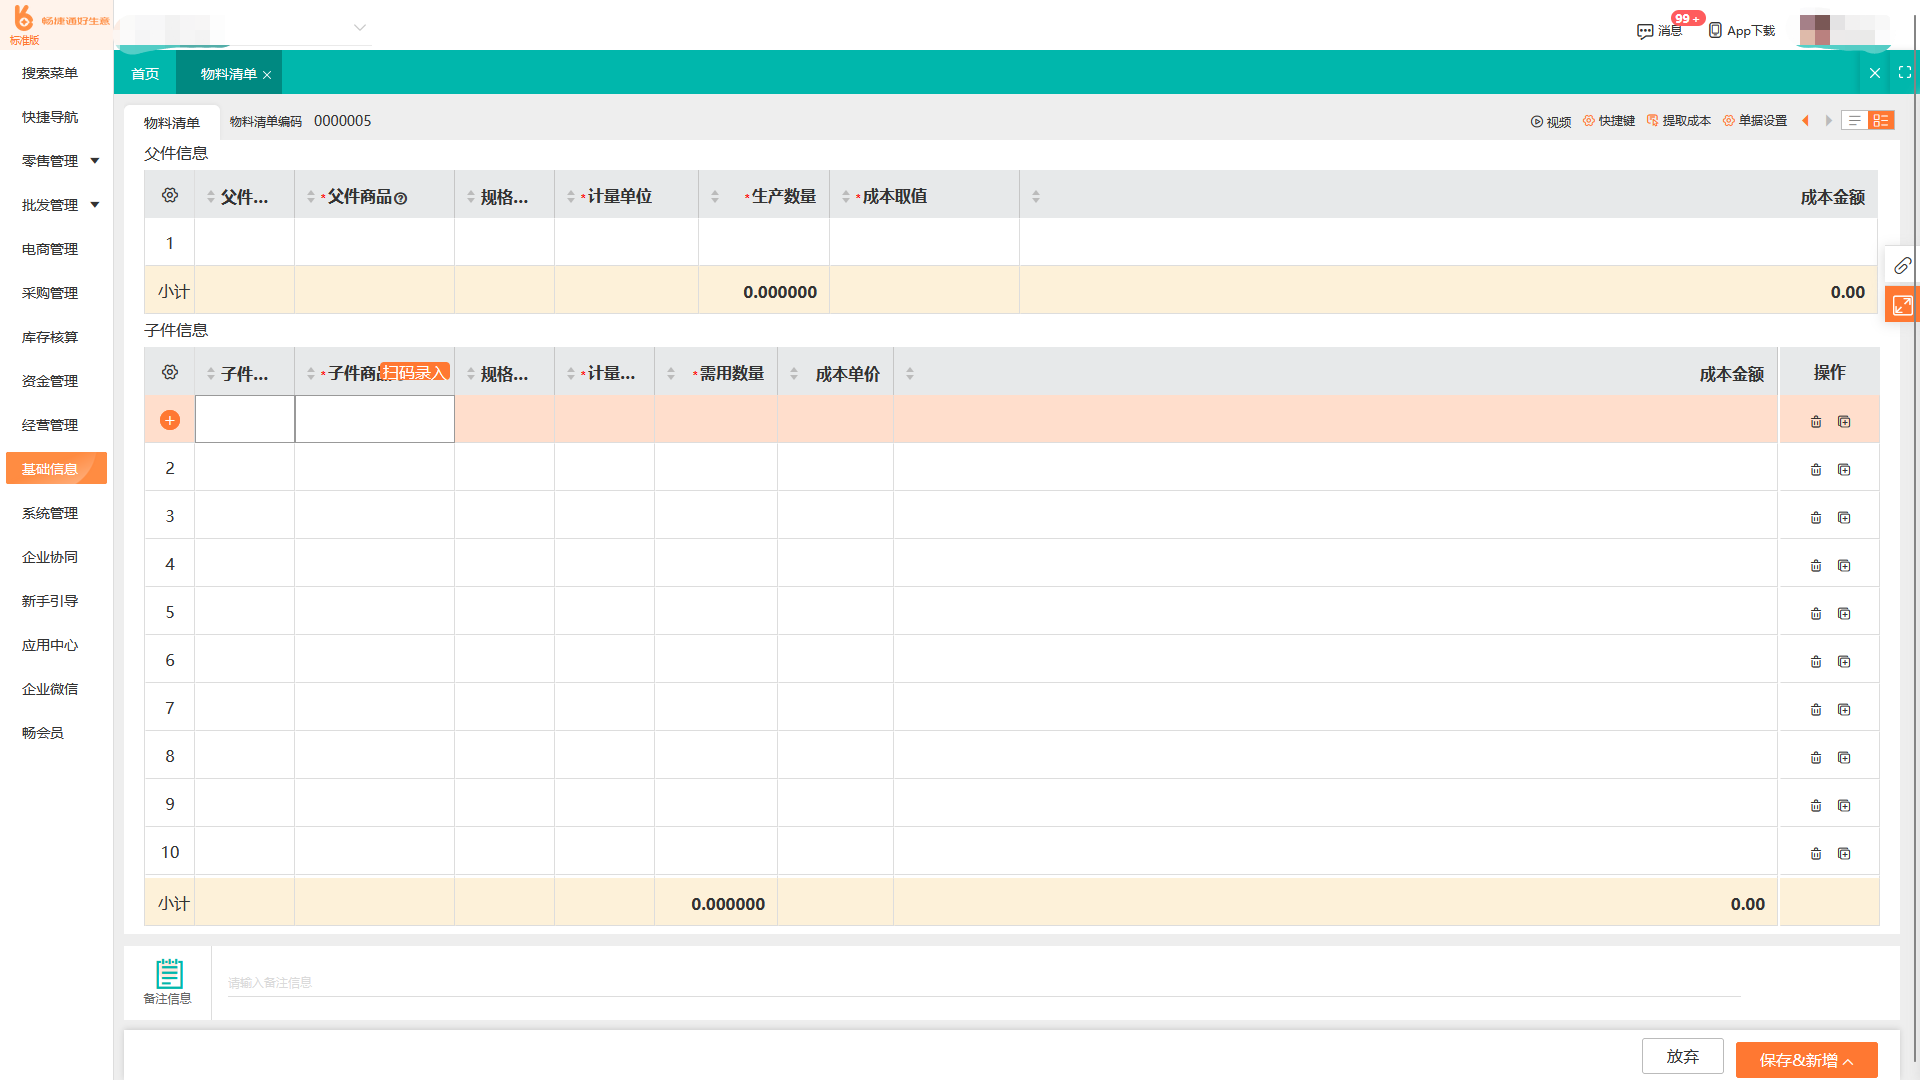Toggle the settings gear in child table header
This screenshot has width=1920, height=1080.
click(x=169, y=373)
